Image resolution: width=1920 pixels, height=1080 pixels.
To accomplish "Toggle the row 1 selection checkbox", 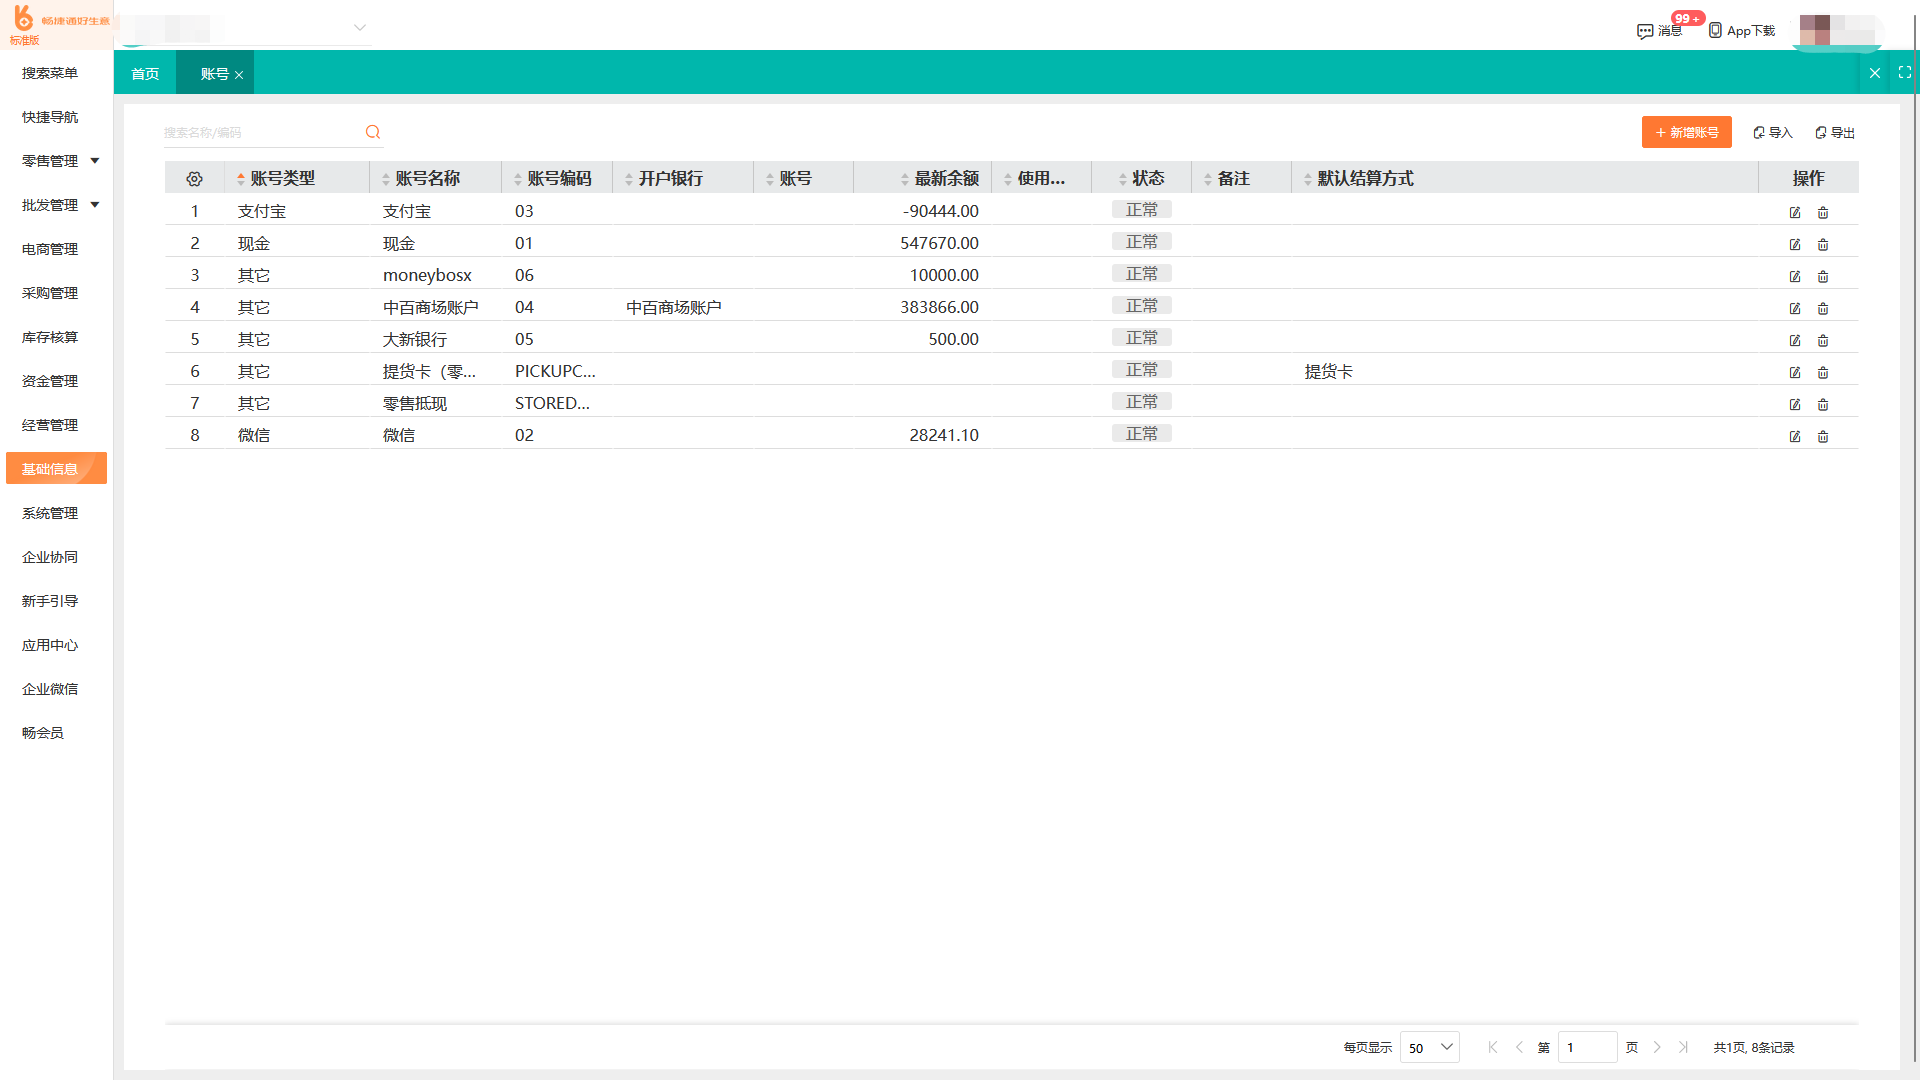I will pyautogui.click(x=194, y=211).
